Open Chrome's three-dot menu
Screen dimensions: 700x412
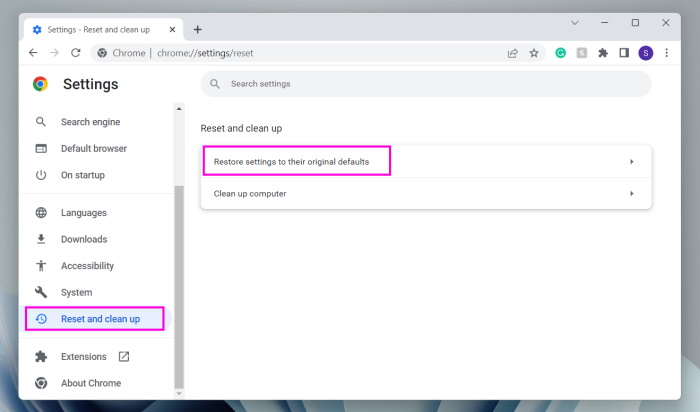coord(666,53)
